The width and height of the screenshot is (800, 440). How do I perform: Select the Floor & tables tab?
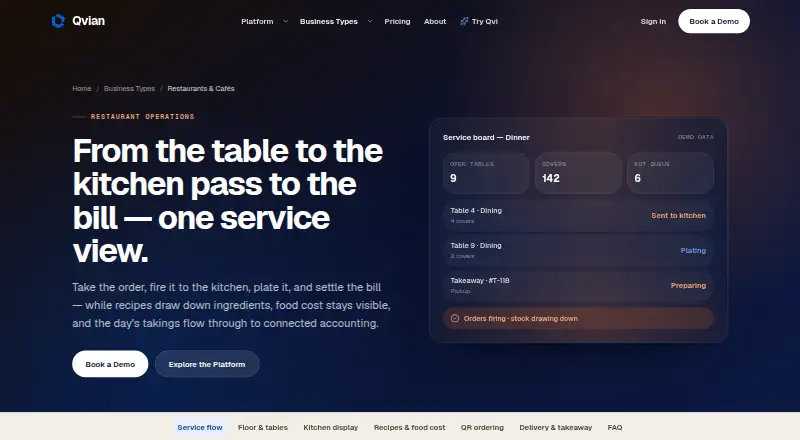[263, 428]
